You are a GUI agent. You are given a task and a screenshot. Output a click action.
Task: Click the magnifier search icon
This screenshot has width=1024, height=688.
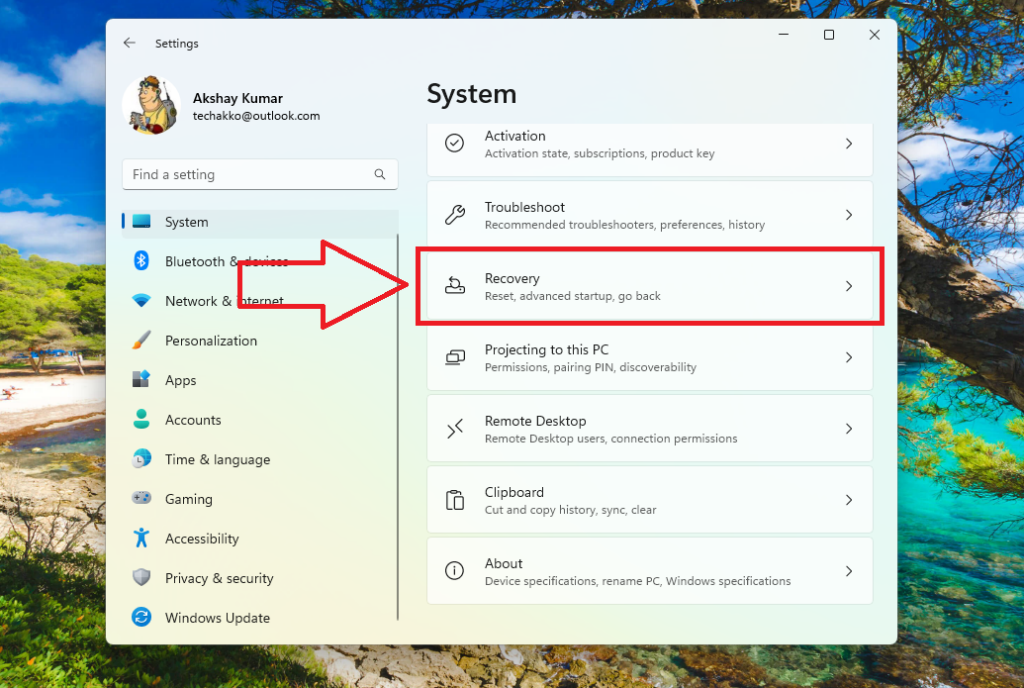(379, 174)
